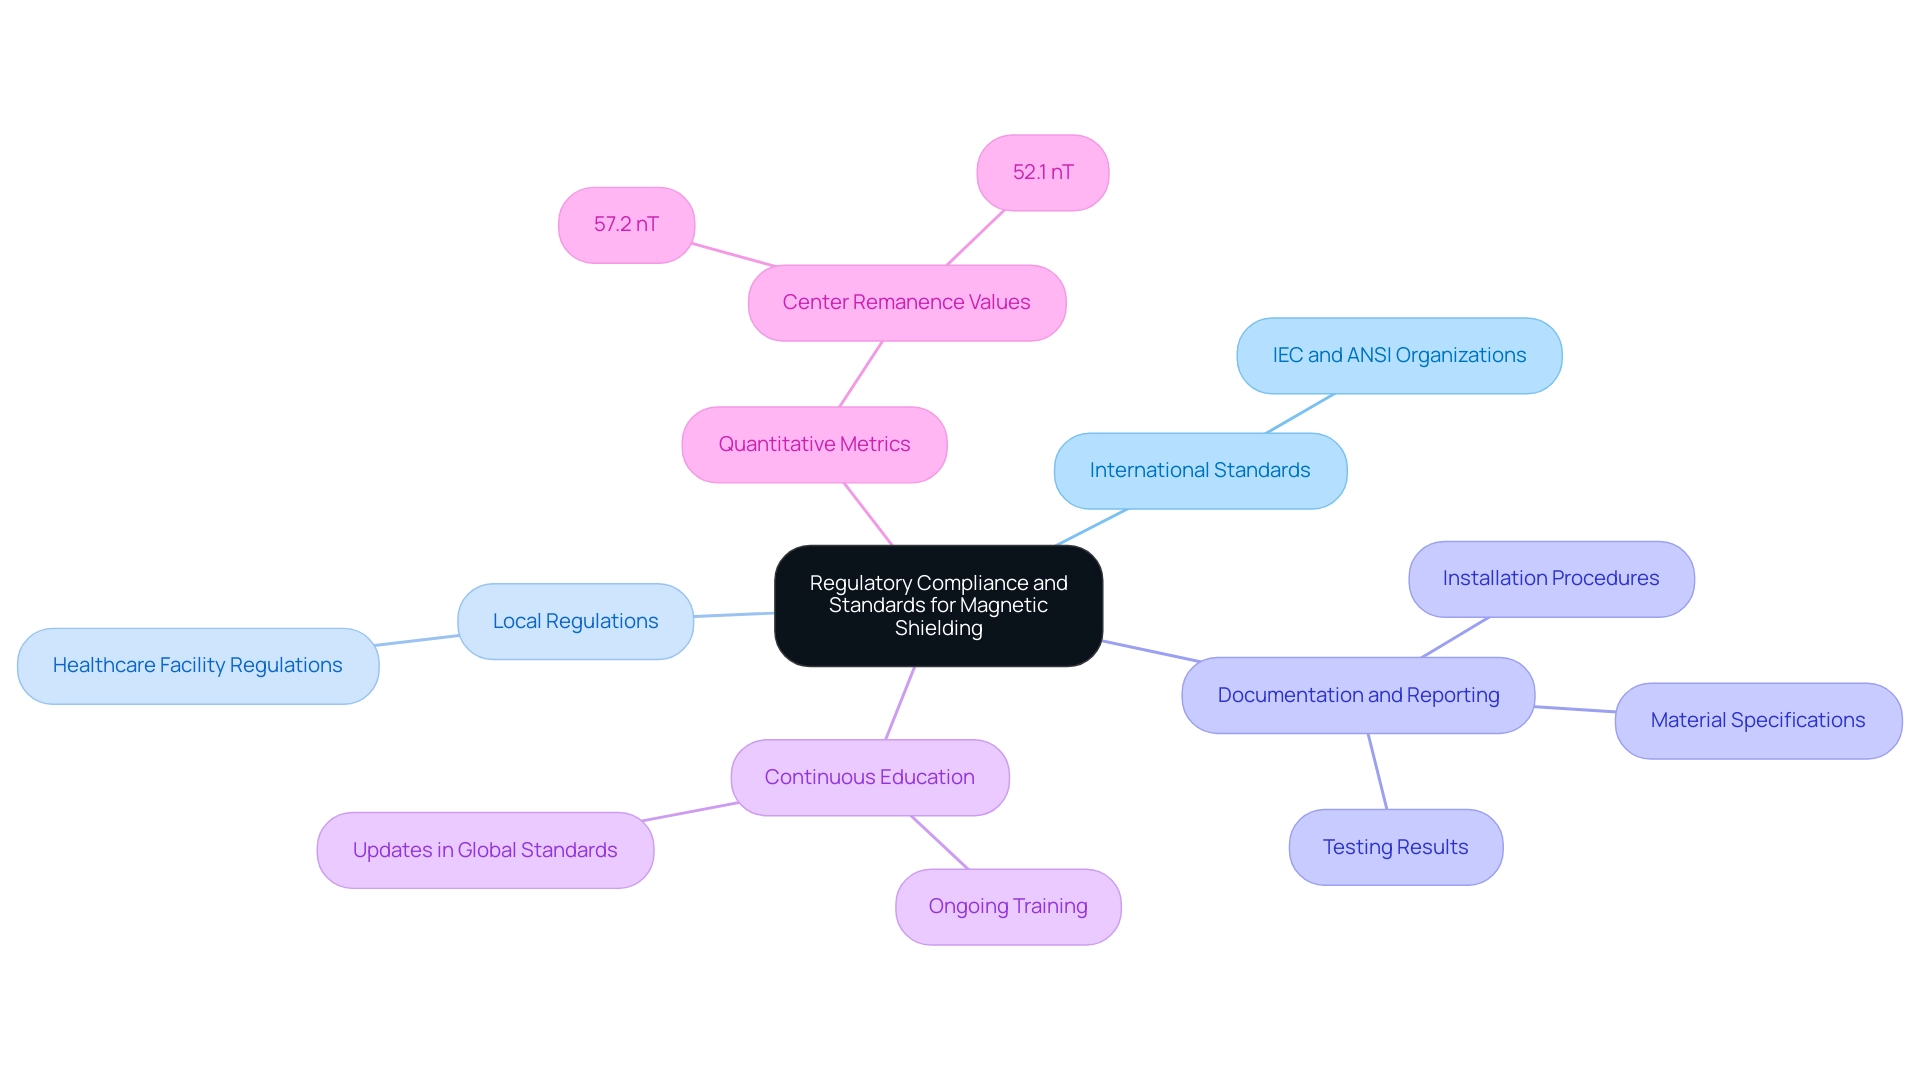Toggle visibility of Material Specifications node

click(x=1756, y=719)
